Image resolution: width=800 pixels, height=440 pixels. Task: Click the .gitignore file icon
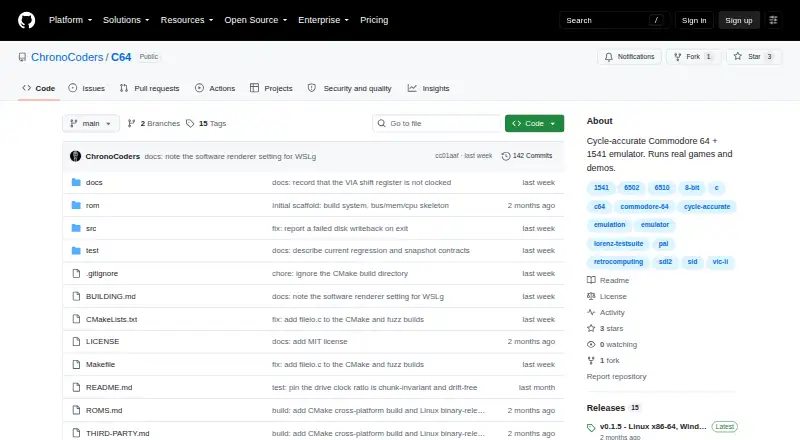coord(76,274)
